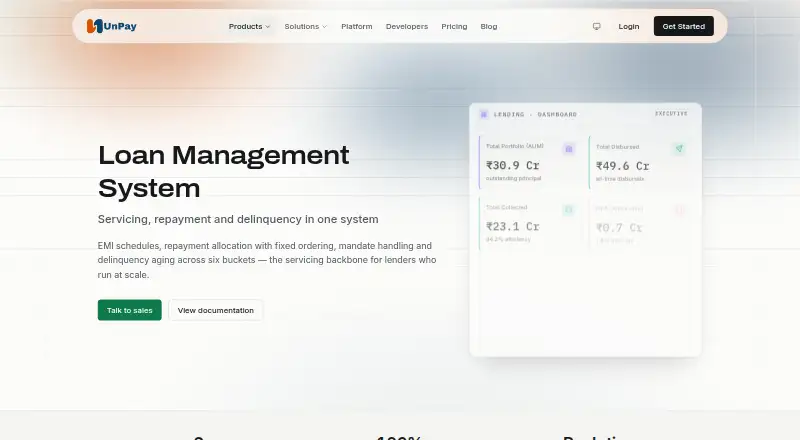The height and width of the screenshot is (440, 800).
Task: Click the Lending Dashboard purple icon
Action: coord(484,114)
